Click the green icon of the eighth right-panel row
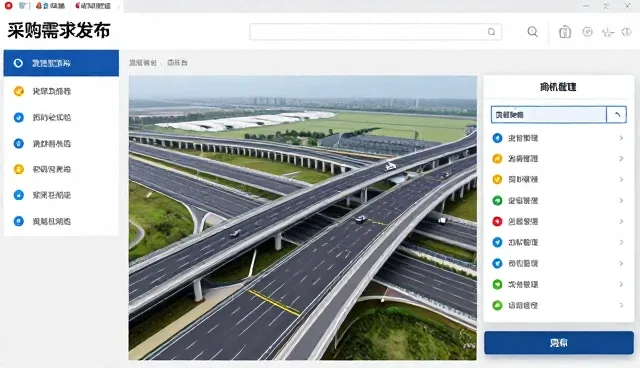Image resolution: width=640 pixels, height=368 pixels. click(x=497, y=284)
